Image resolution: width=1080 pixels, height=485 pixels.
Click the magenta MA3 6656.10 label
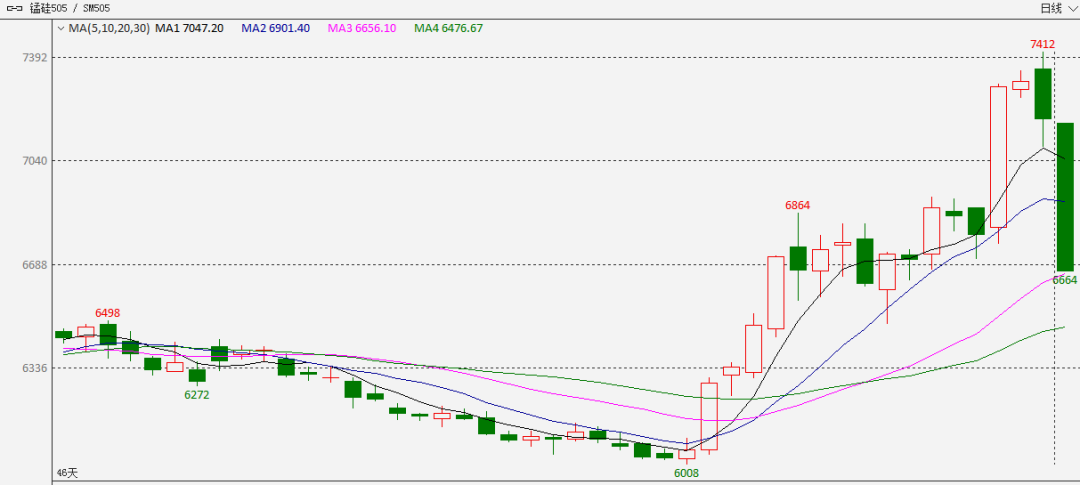point(363,29)
